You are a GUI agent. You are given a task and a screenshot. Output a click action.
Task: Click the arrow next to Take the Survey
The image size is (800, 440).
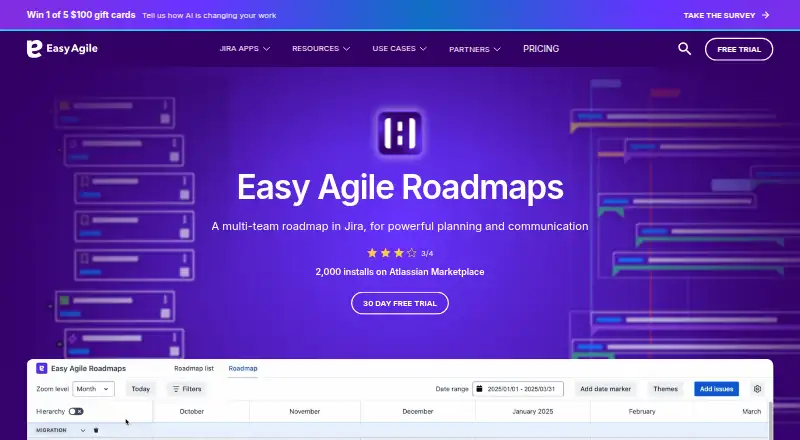pos(765,15)
